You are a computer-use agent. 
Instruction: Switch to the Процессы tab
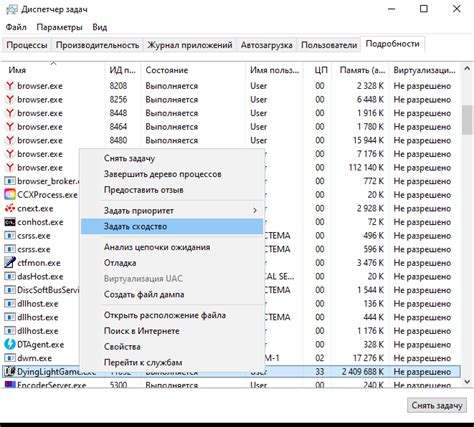[x=27, y=45]
